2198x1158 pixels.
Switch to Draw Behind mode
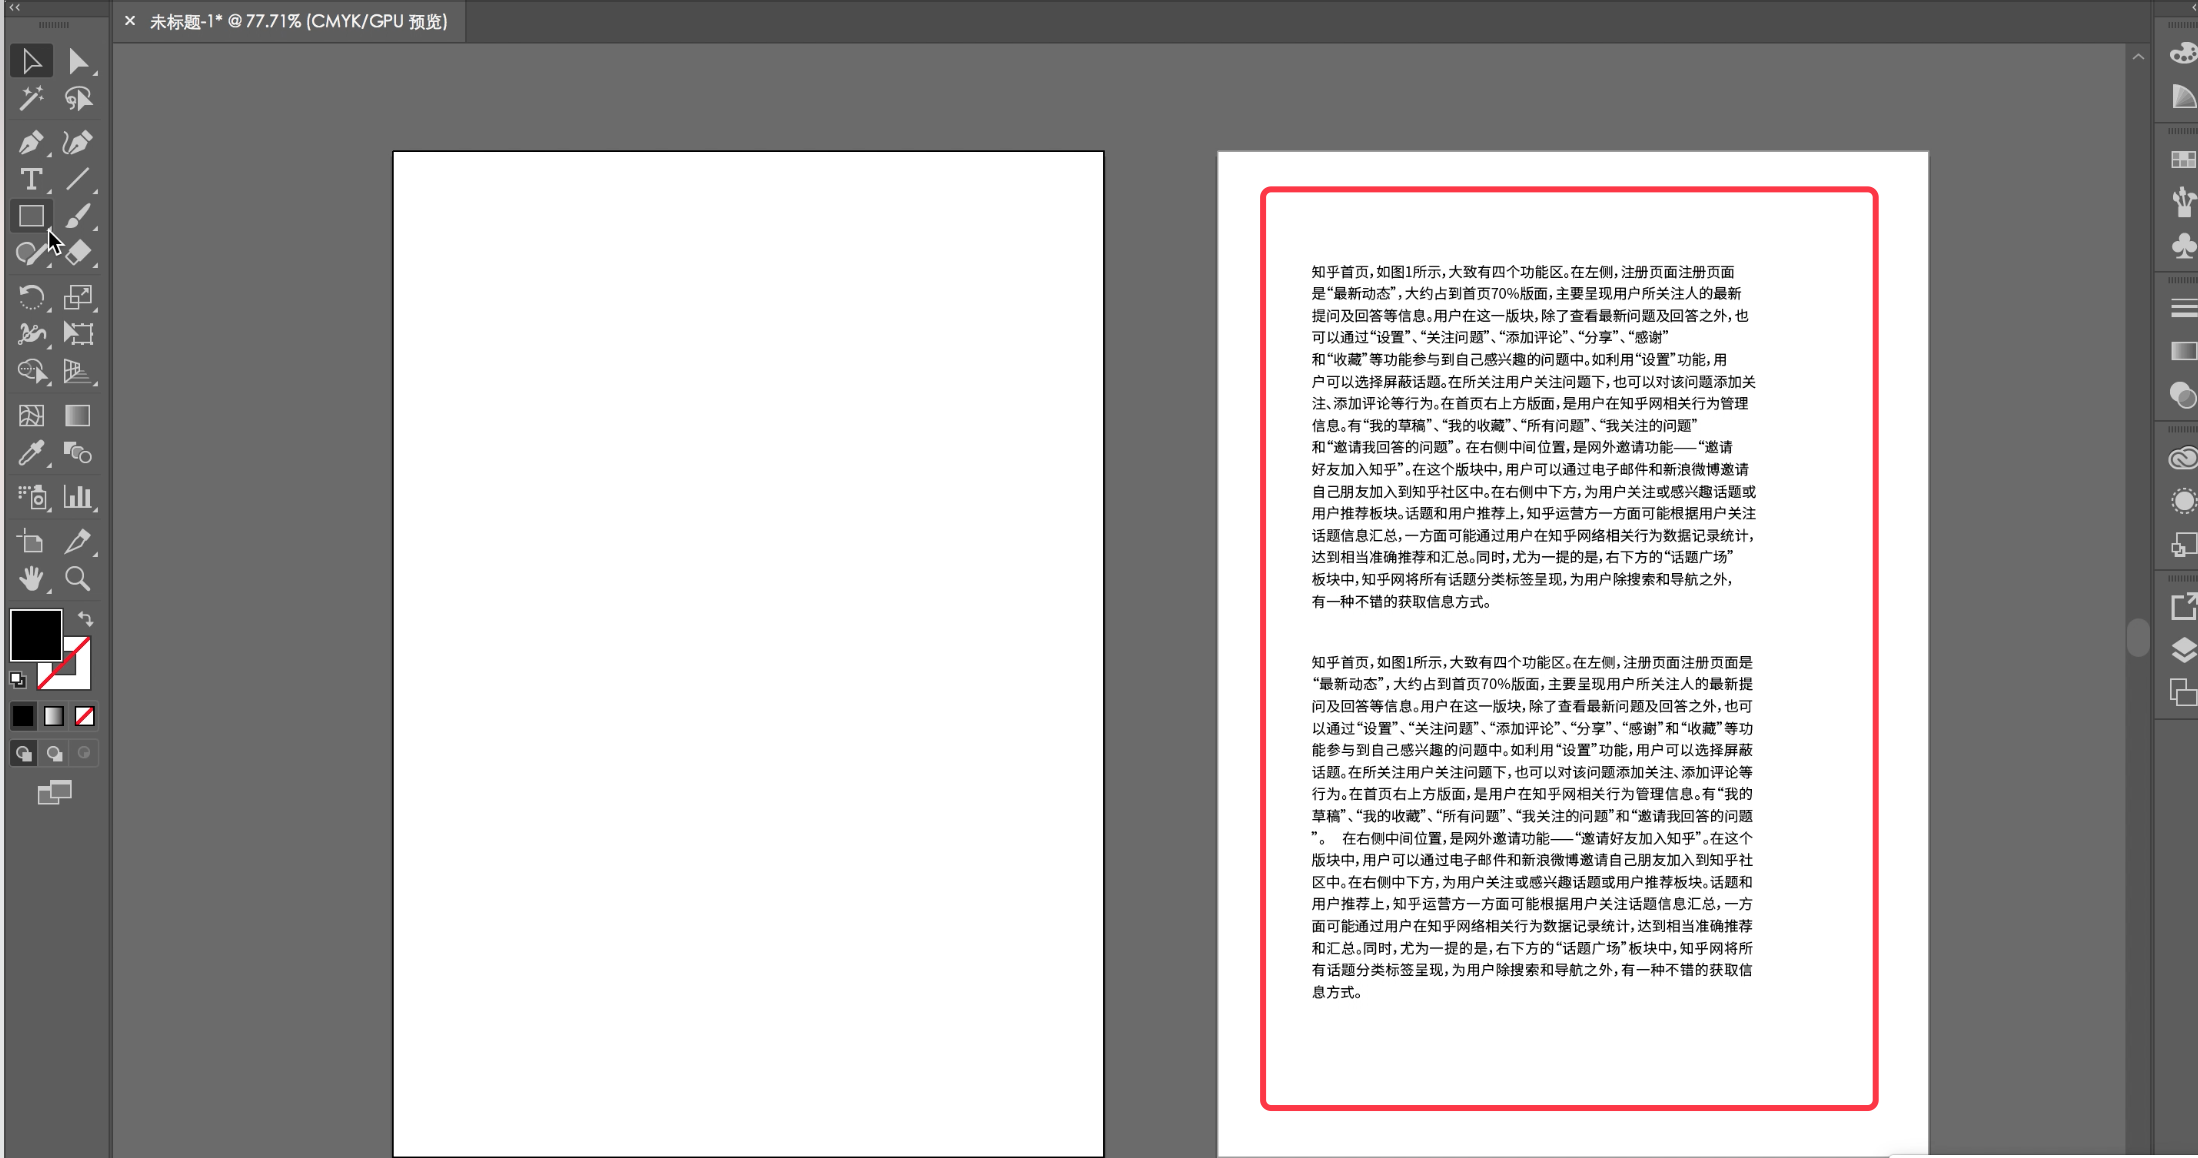click(x=54, y=754)
